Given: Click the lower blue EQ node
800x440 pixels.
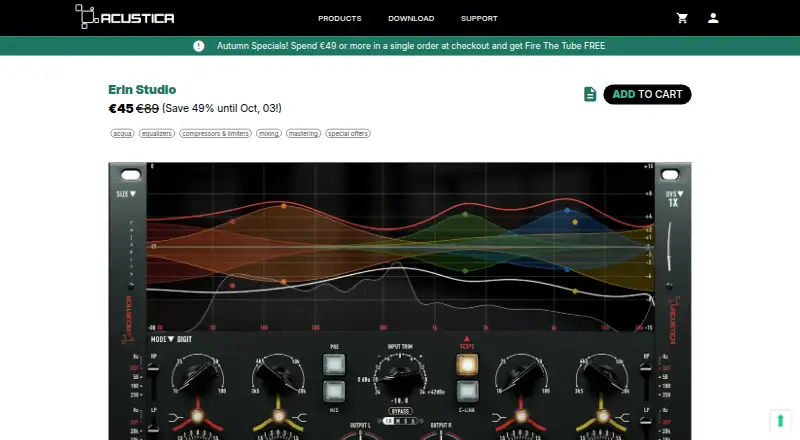Looking at the screenshot, I should tap(567, 269).
